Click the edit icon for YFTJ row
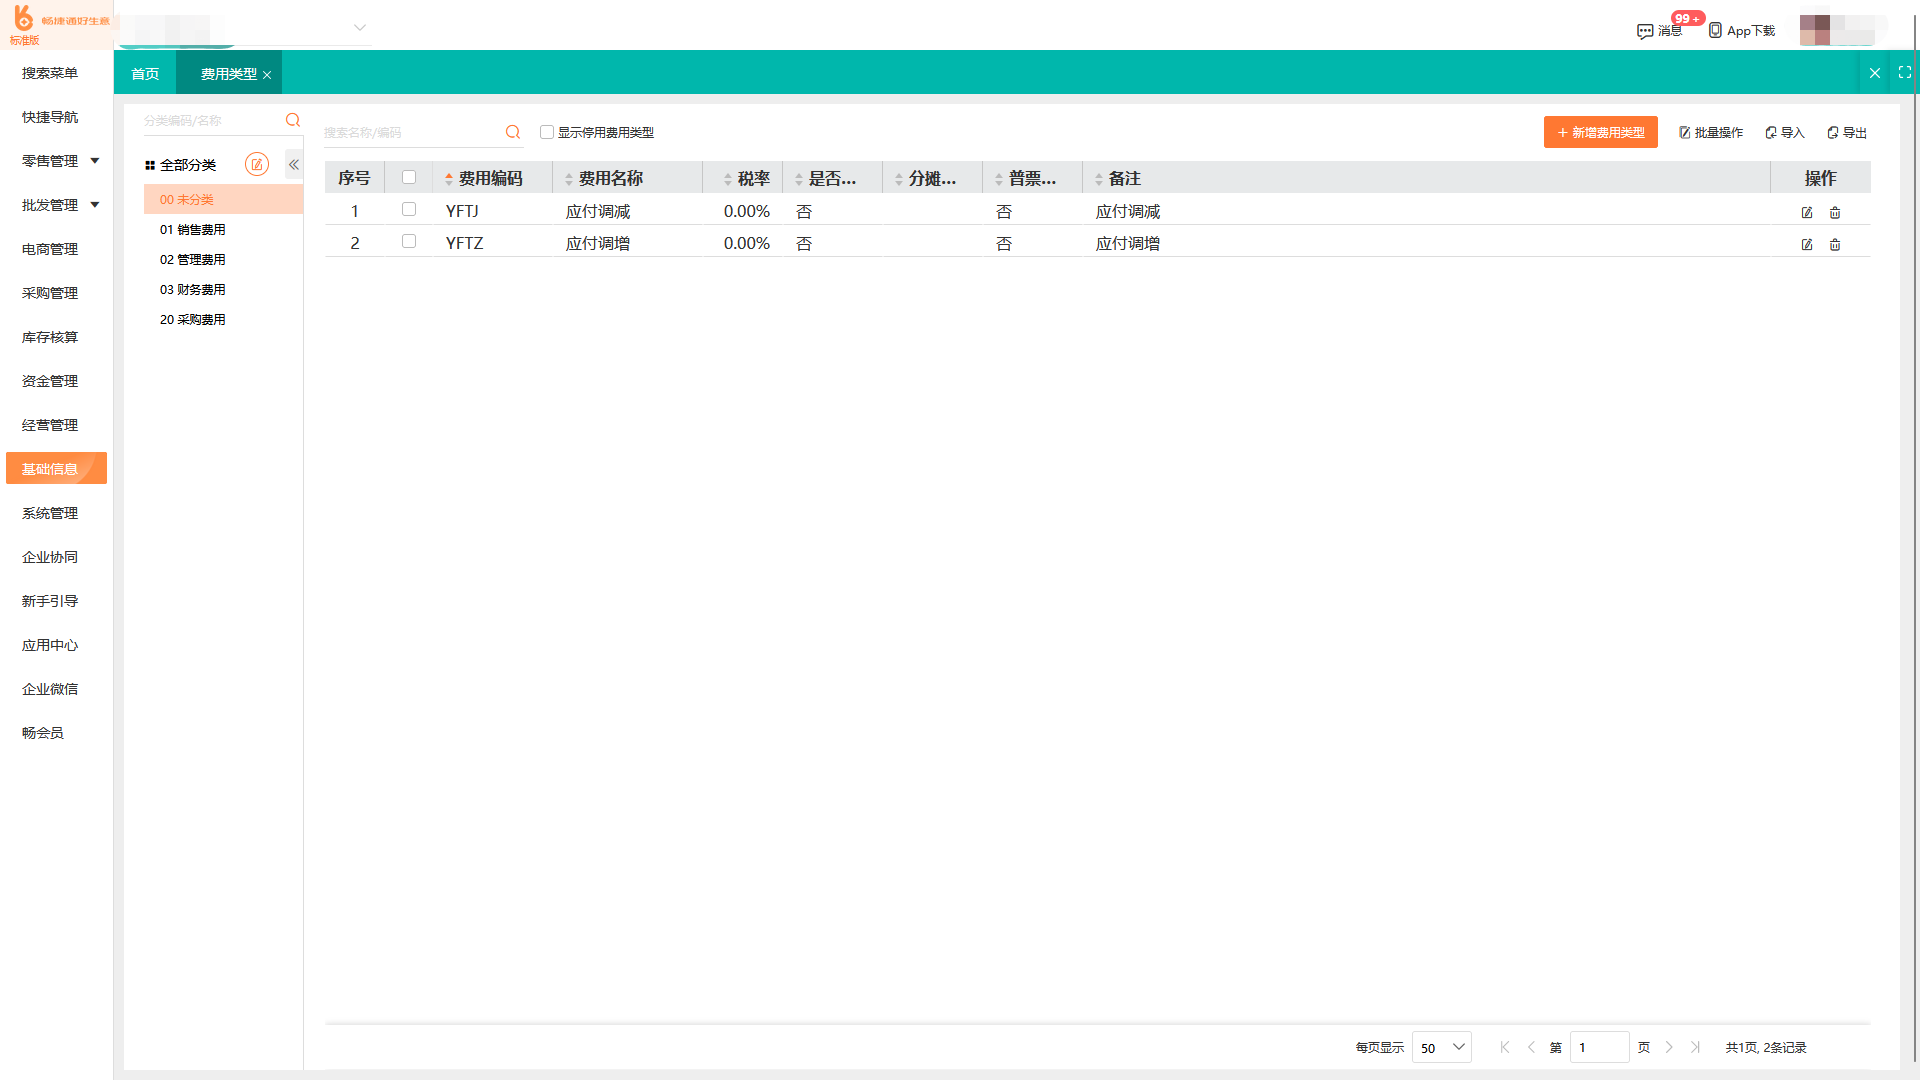Viewport: 1920px width, 1080px height. tap(1807, 211)
